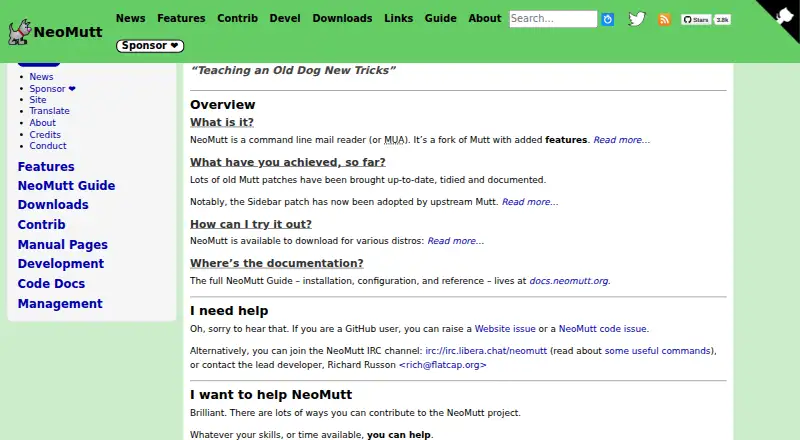Open Management in the sidebar
This screenshot has height=440, width=800.
(x=60, y=303)
